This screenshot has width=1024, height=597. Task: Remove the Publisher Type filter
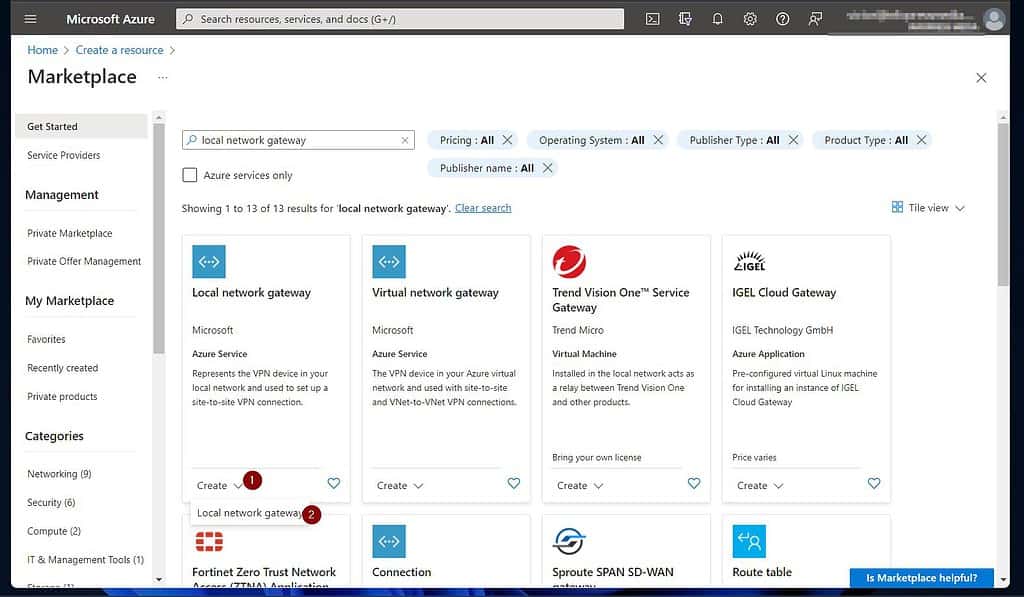(793, 140)
